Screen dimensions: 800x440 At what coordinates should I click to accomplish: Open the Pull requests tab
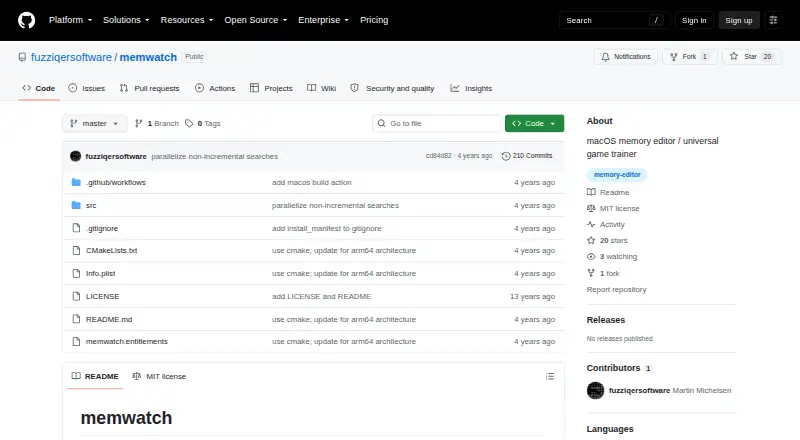149,88
